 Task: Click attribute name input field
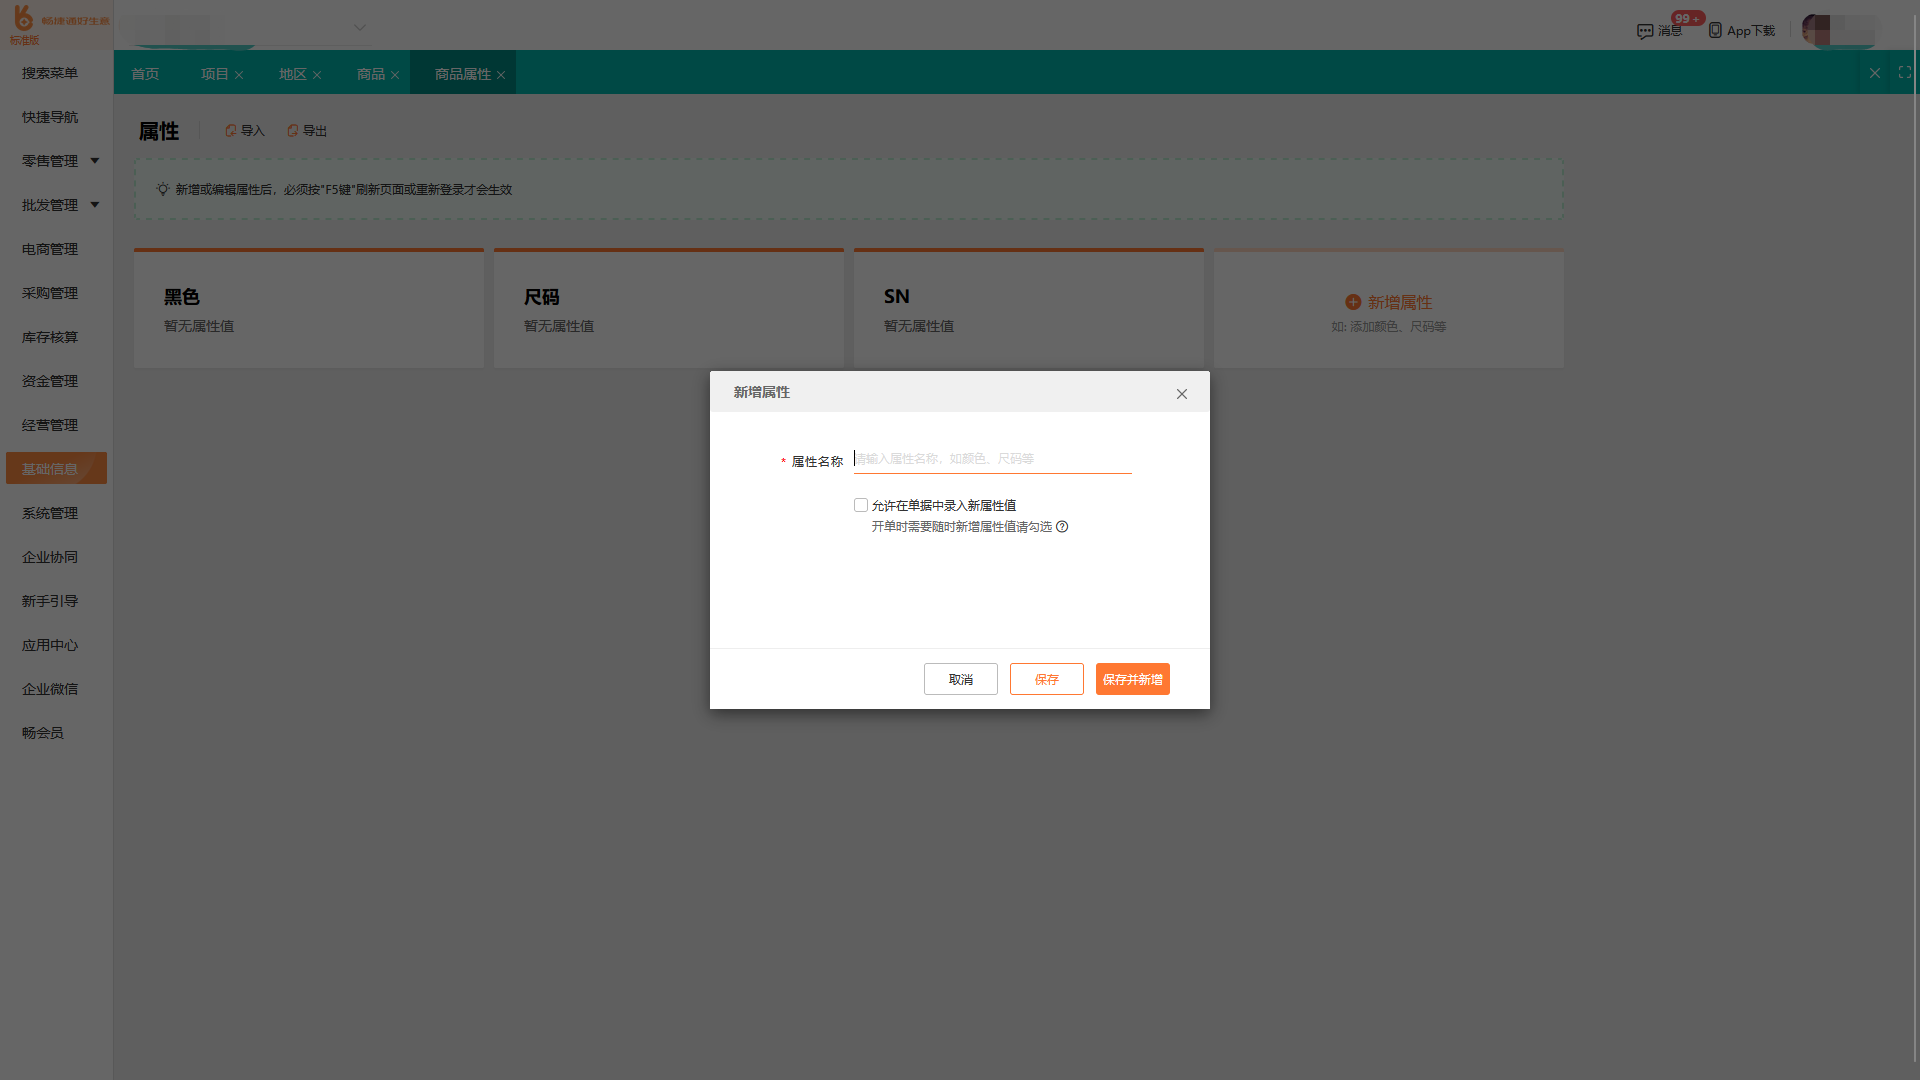click(993, 458)
